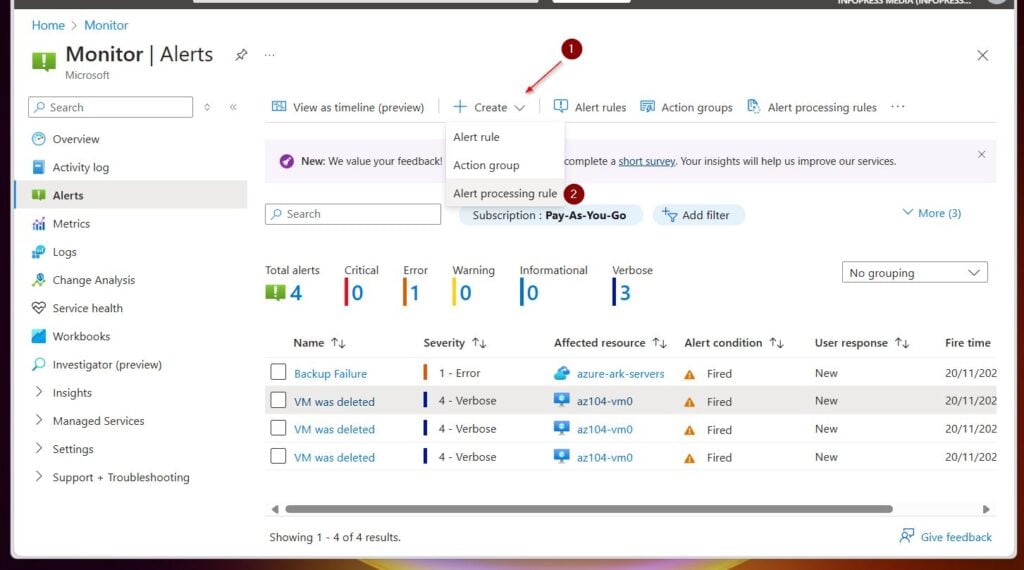Open Alert rules from the toolbar
This screenshot has width=1024, height=570.
click(x=590, y=107)
